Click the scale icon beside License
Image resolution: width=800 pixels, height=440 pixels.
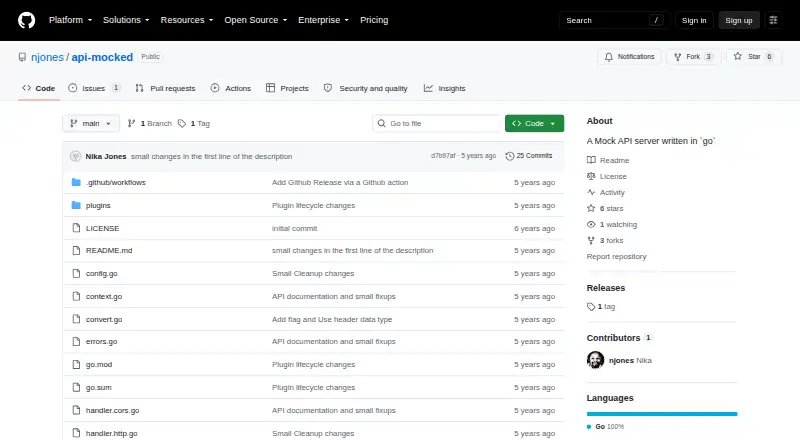coord(591,176)
